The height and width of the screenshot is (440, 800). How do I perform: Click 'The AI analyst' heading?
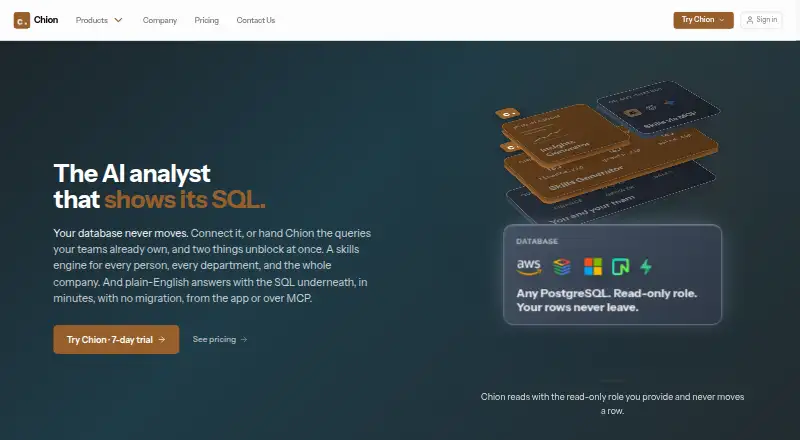(x=132, y=174)
